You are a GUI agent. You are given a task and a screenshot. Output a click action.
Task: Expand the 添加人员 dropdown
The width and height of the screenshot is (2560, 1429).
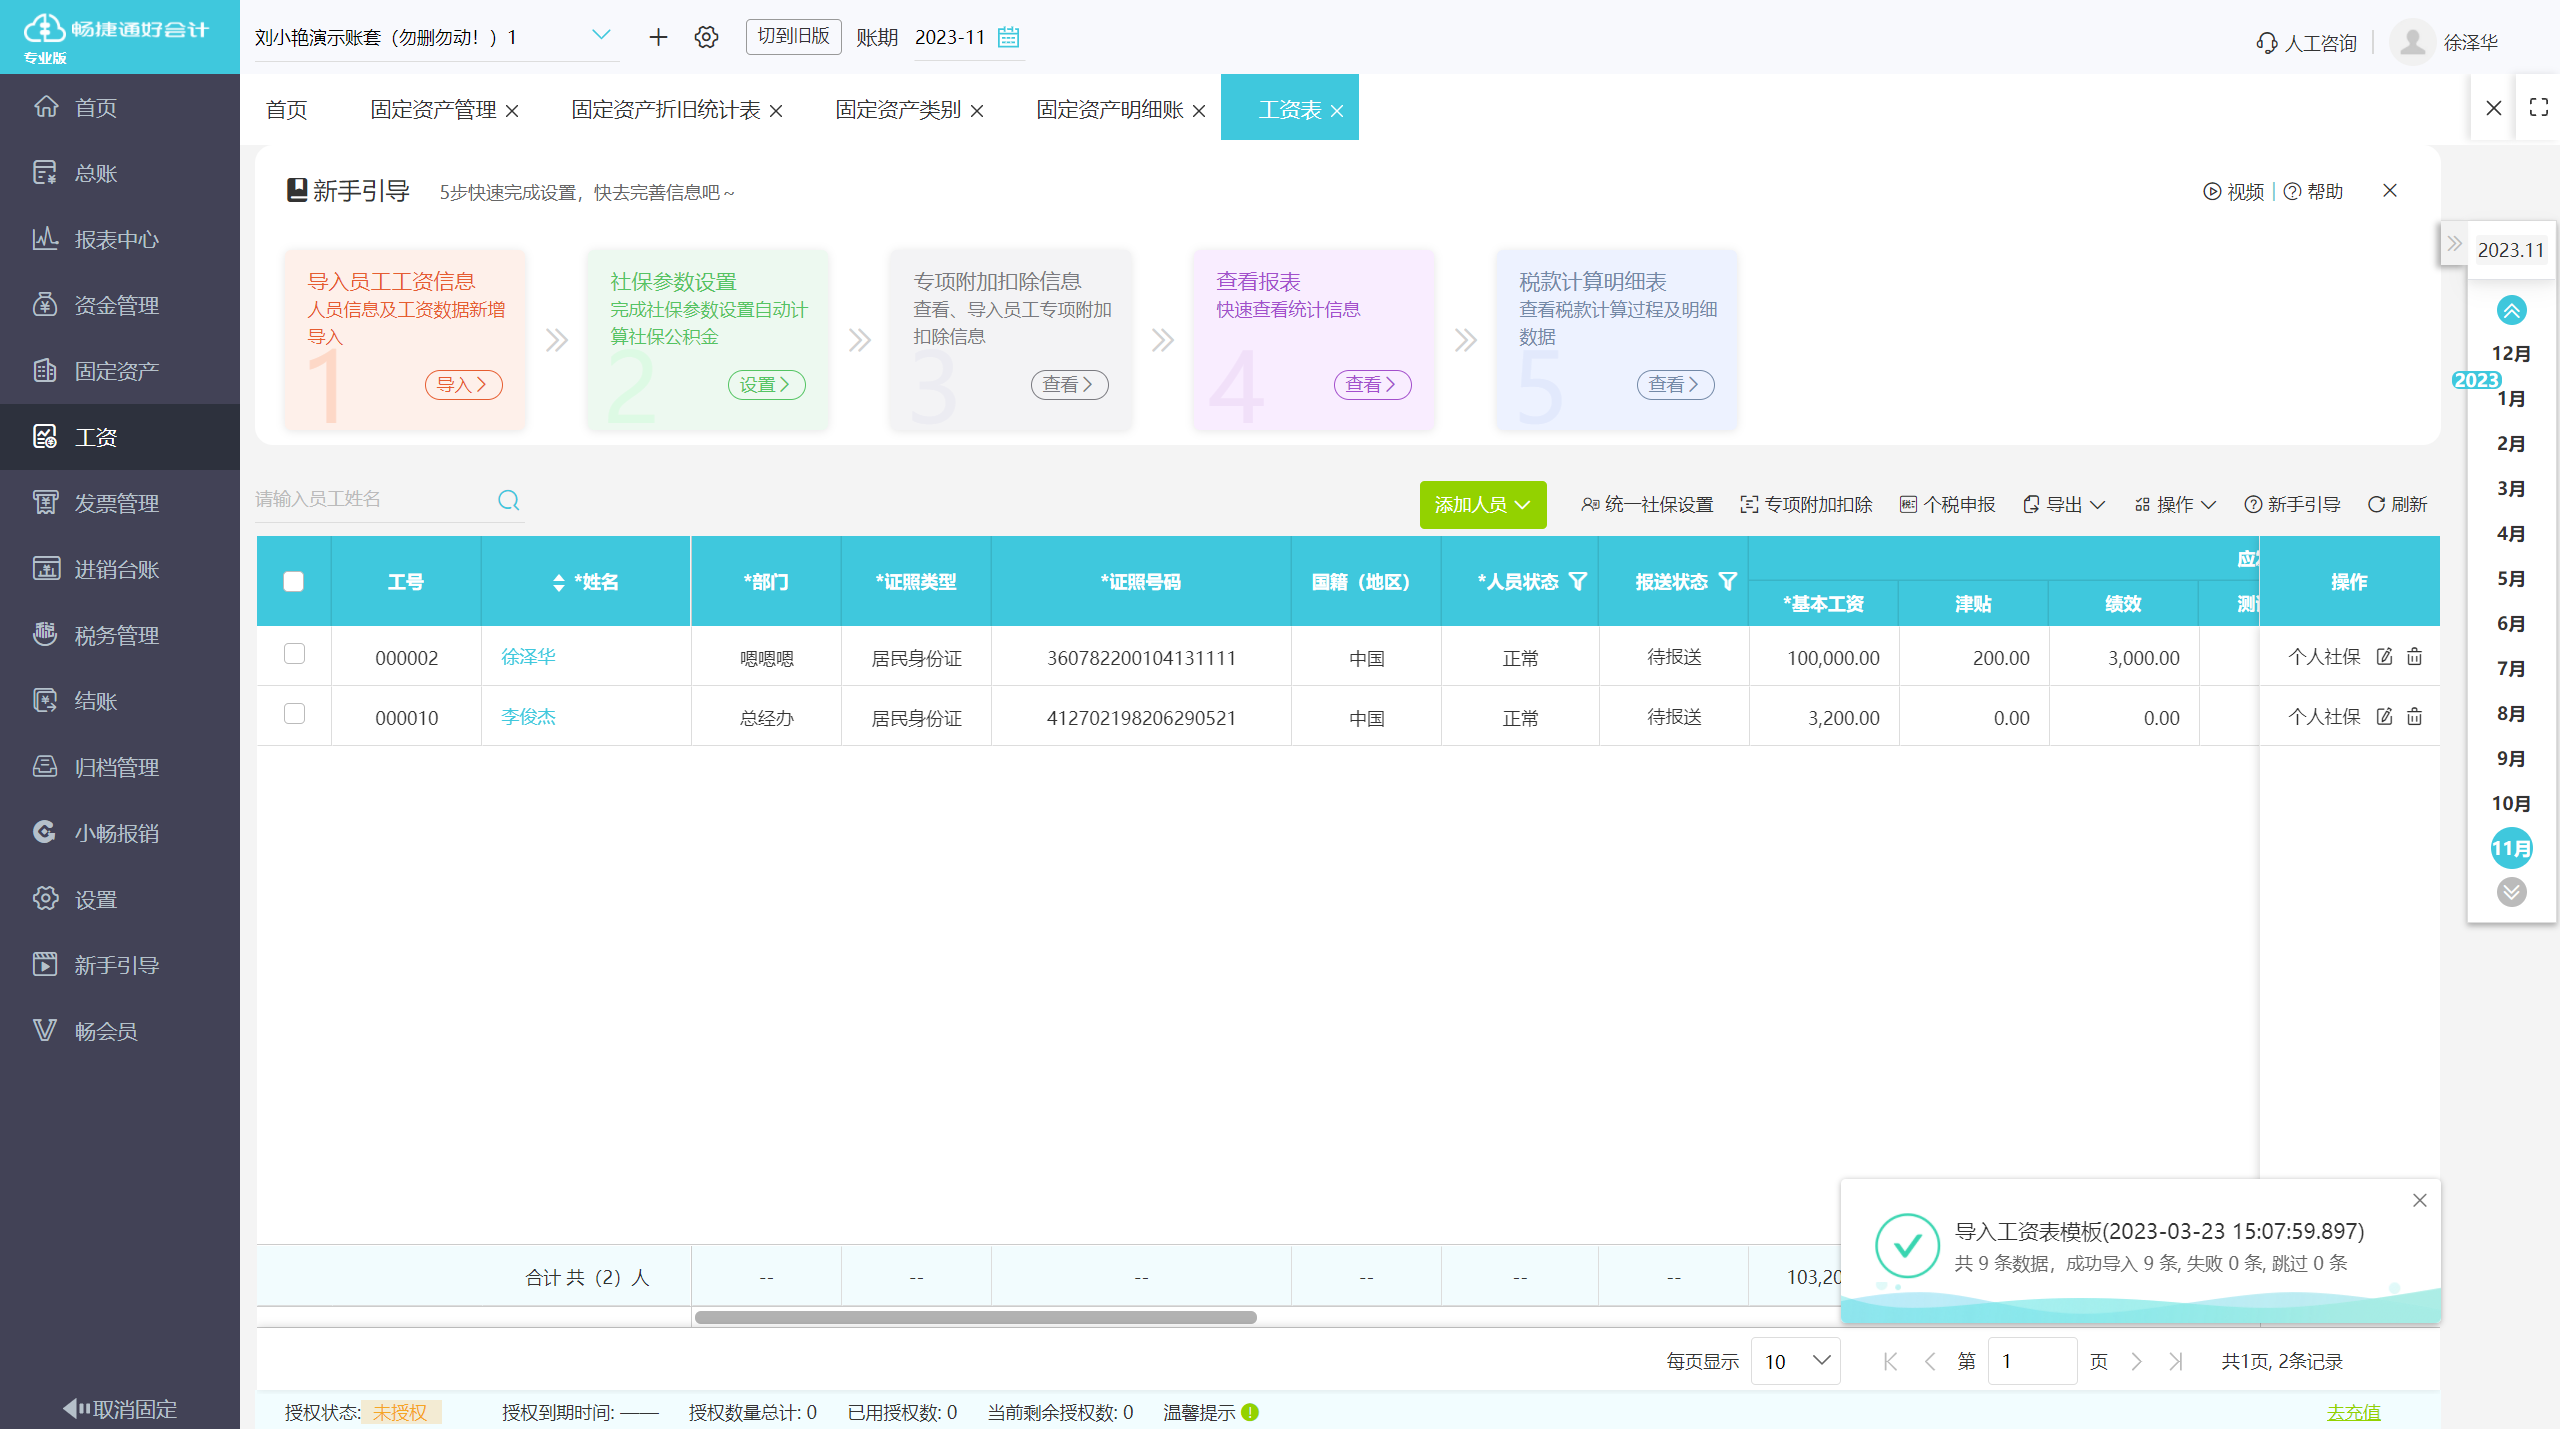point(1524,504)
